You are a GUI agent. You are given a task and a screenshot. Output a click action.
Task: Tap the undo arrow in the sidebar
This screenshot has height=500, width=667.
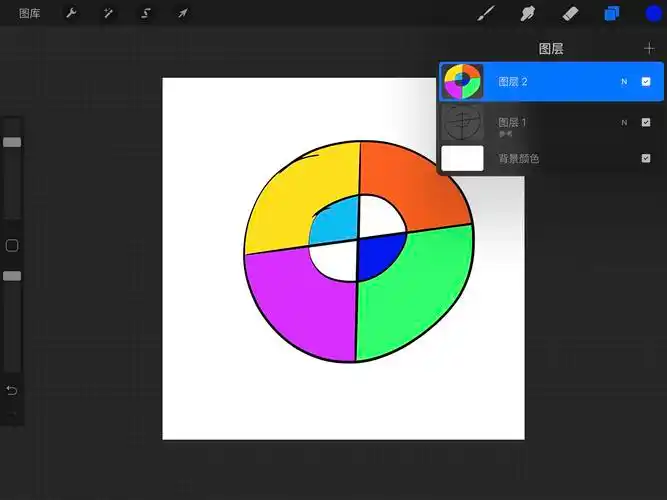12,390
